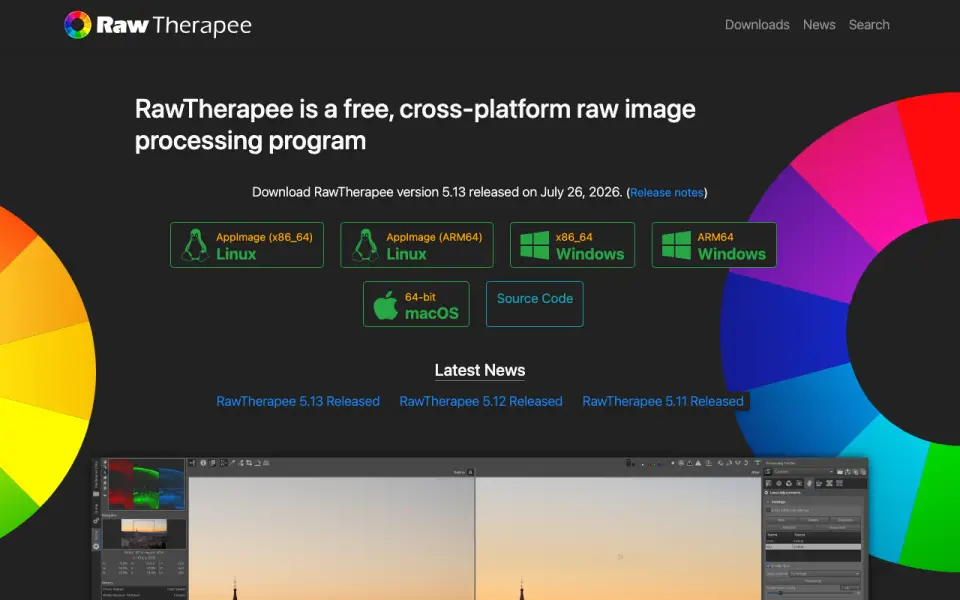Open the Source Code download

[x=534, y=304]
